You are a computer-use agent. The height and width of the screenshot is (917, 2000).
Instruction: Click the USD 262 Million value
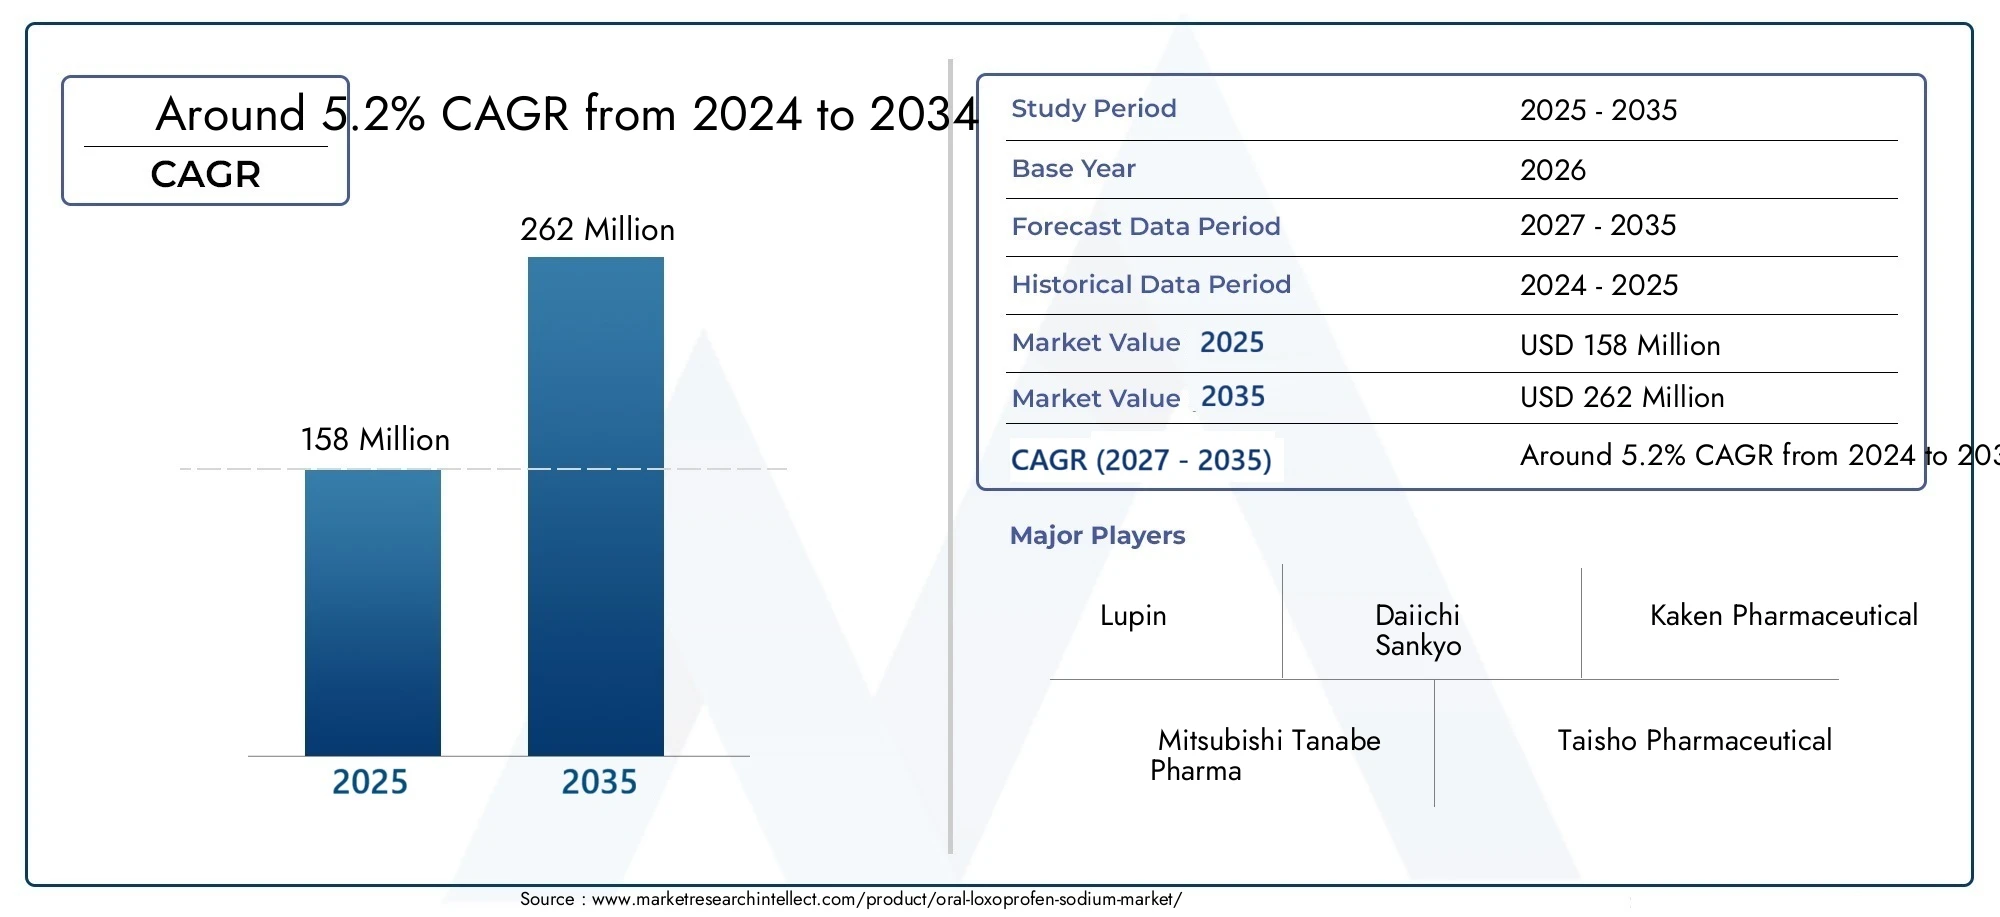tap(1622, 398)
